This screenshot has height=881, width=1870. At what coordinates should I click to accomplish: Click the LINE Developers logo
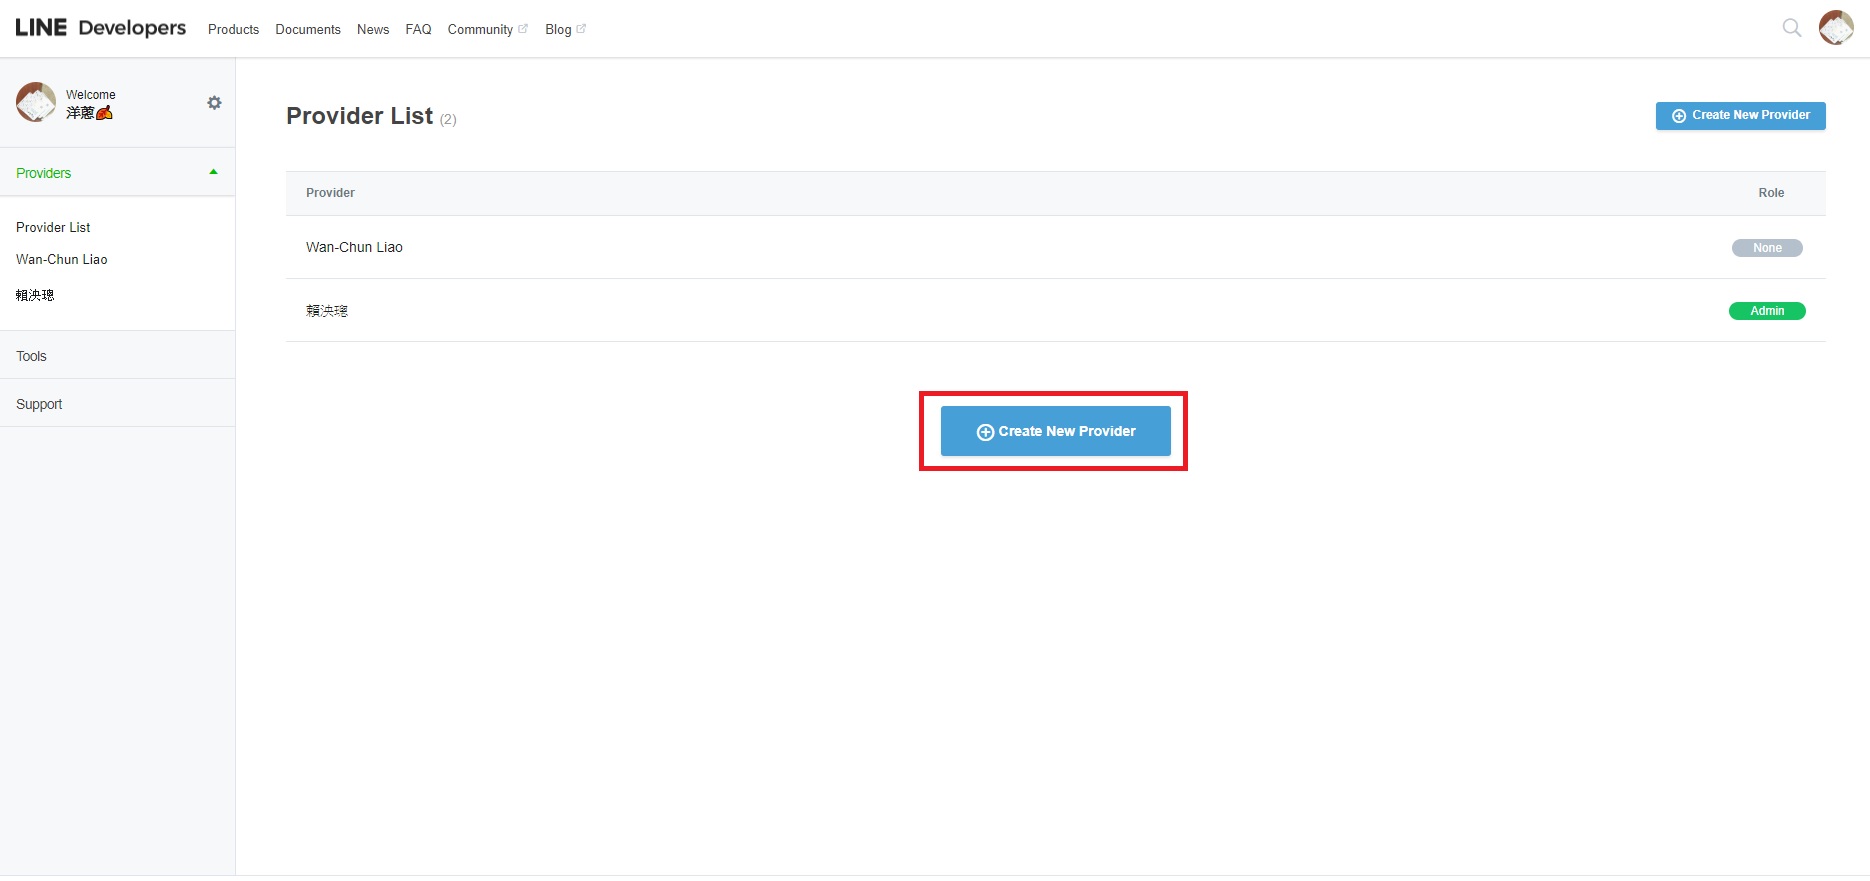click(100, 28)
